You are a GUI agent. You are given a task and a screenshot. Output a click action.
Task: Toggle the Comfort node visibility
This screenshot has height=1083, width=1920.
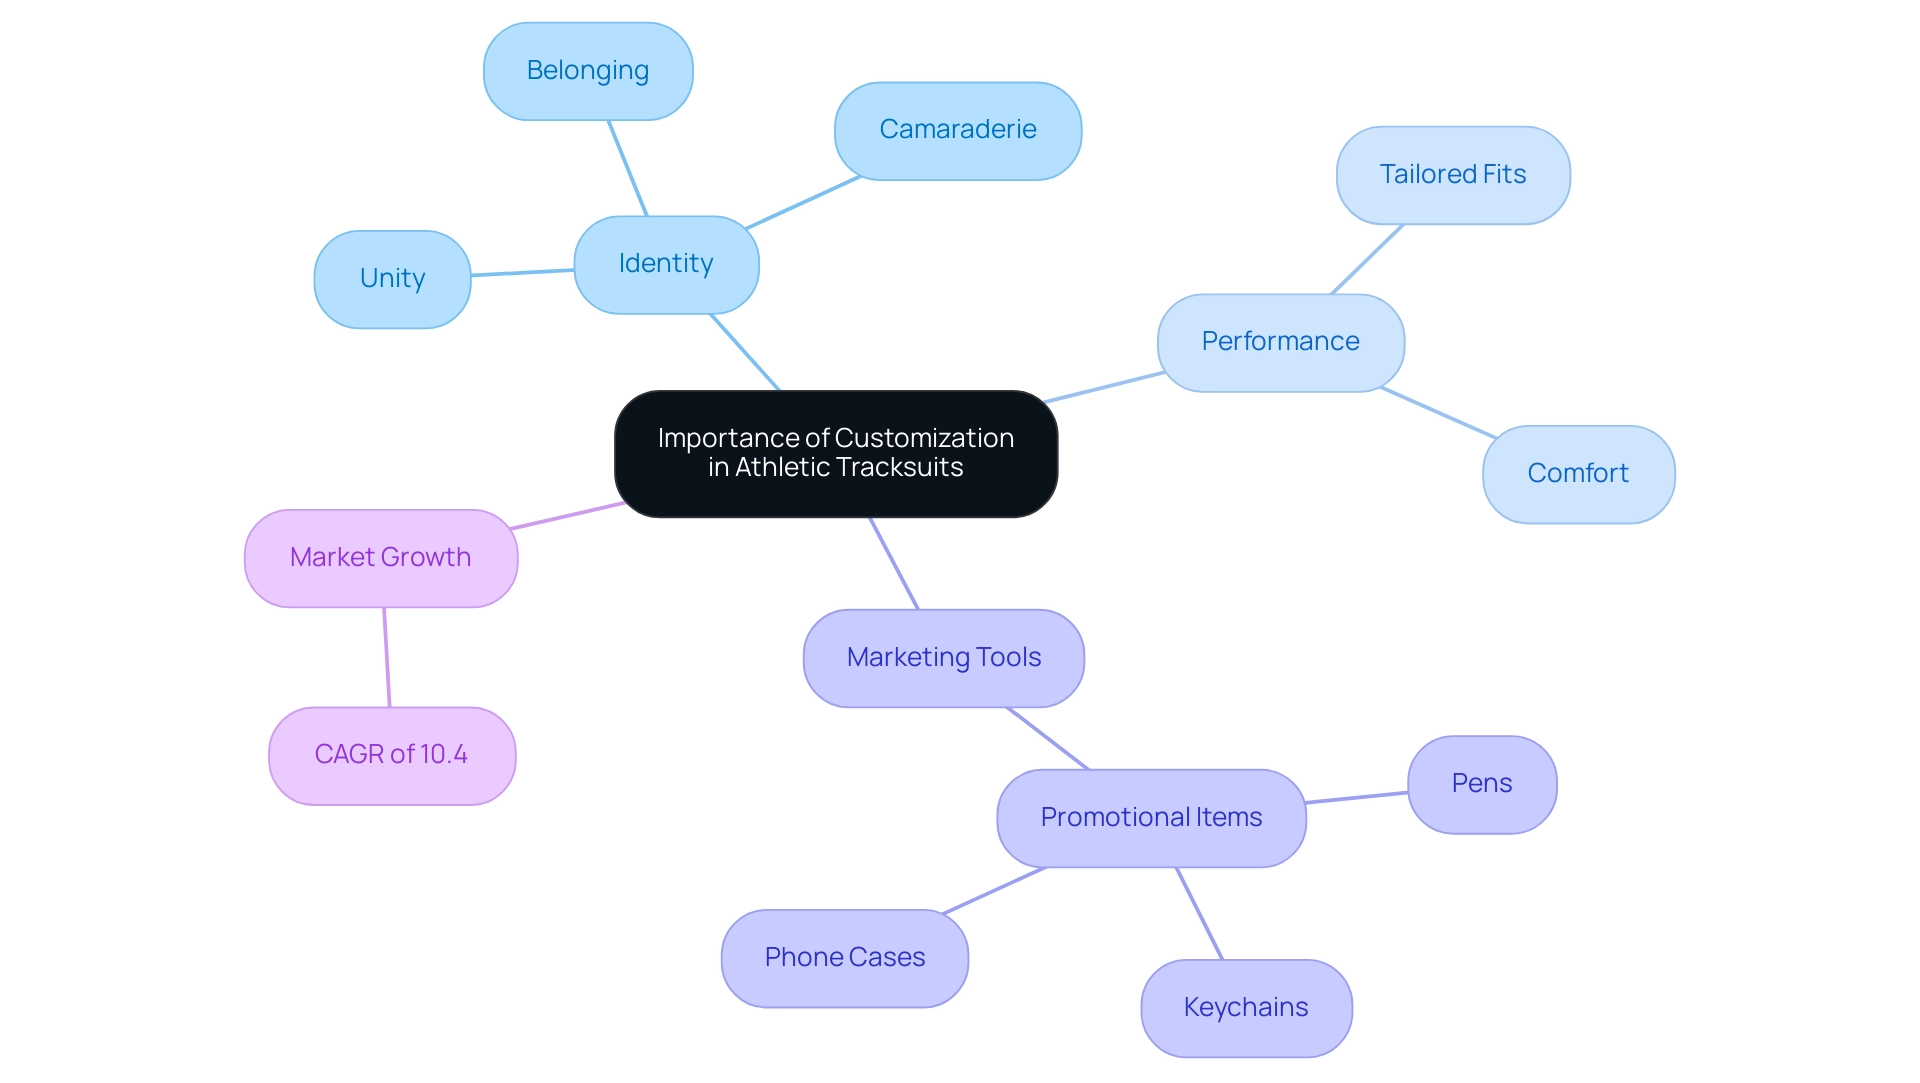coord(1577,471)
